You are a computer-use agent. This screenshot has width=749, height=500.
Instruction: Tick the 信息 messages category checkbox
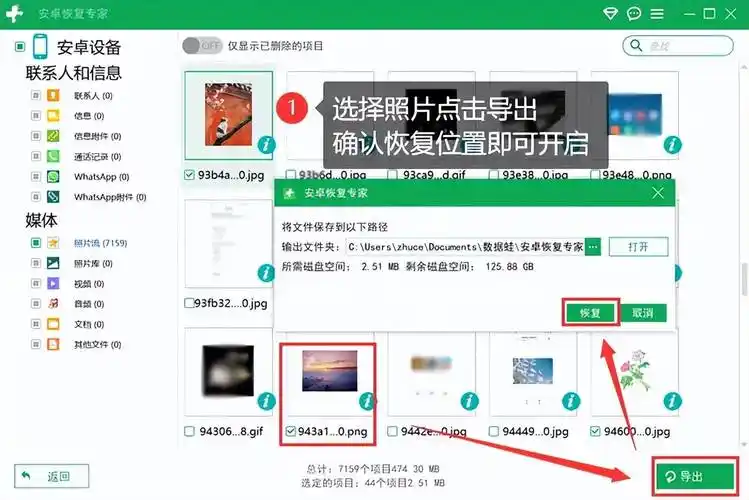[x=36, y=116]
